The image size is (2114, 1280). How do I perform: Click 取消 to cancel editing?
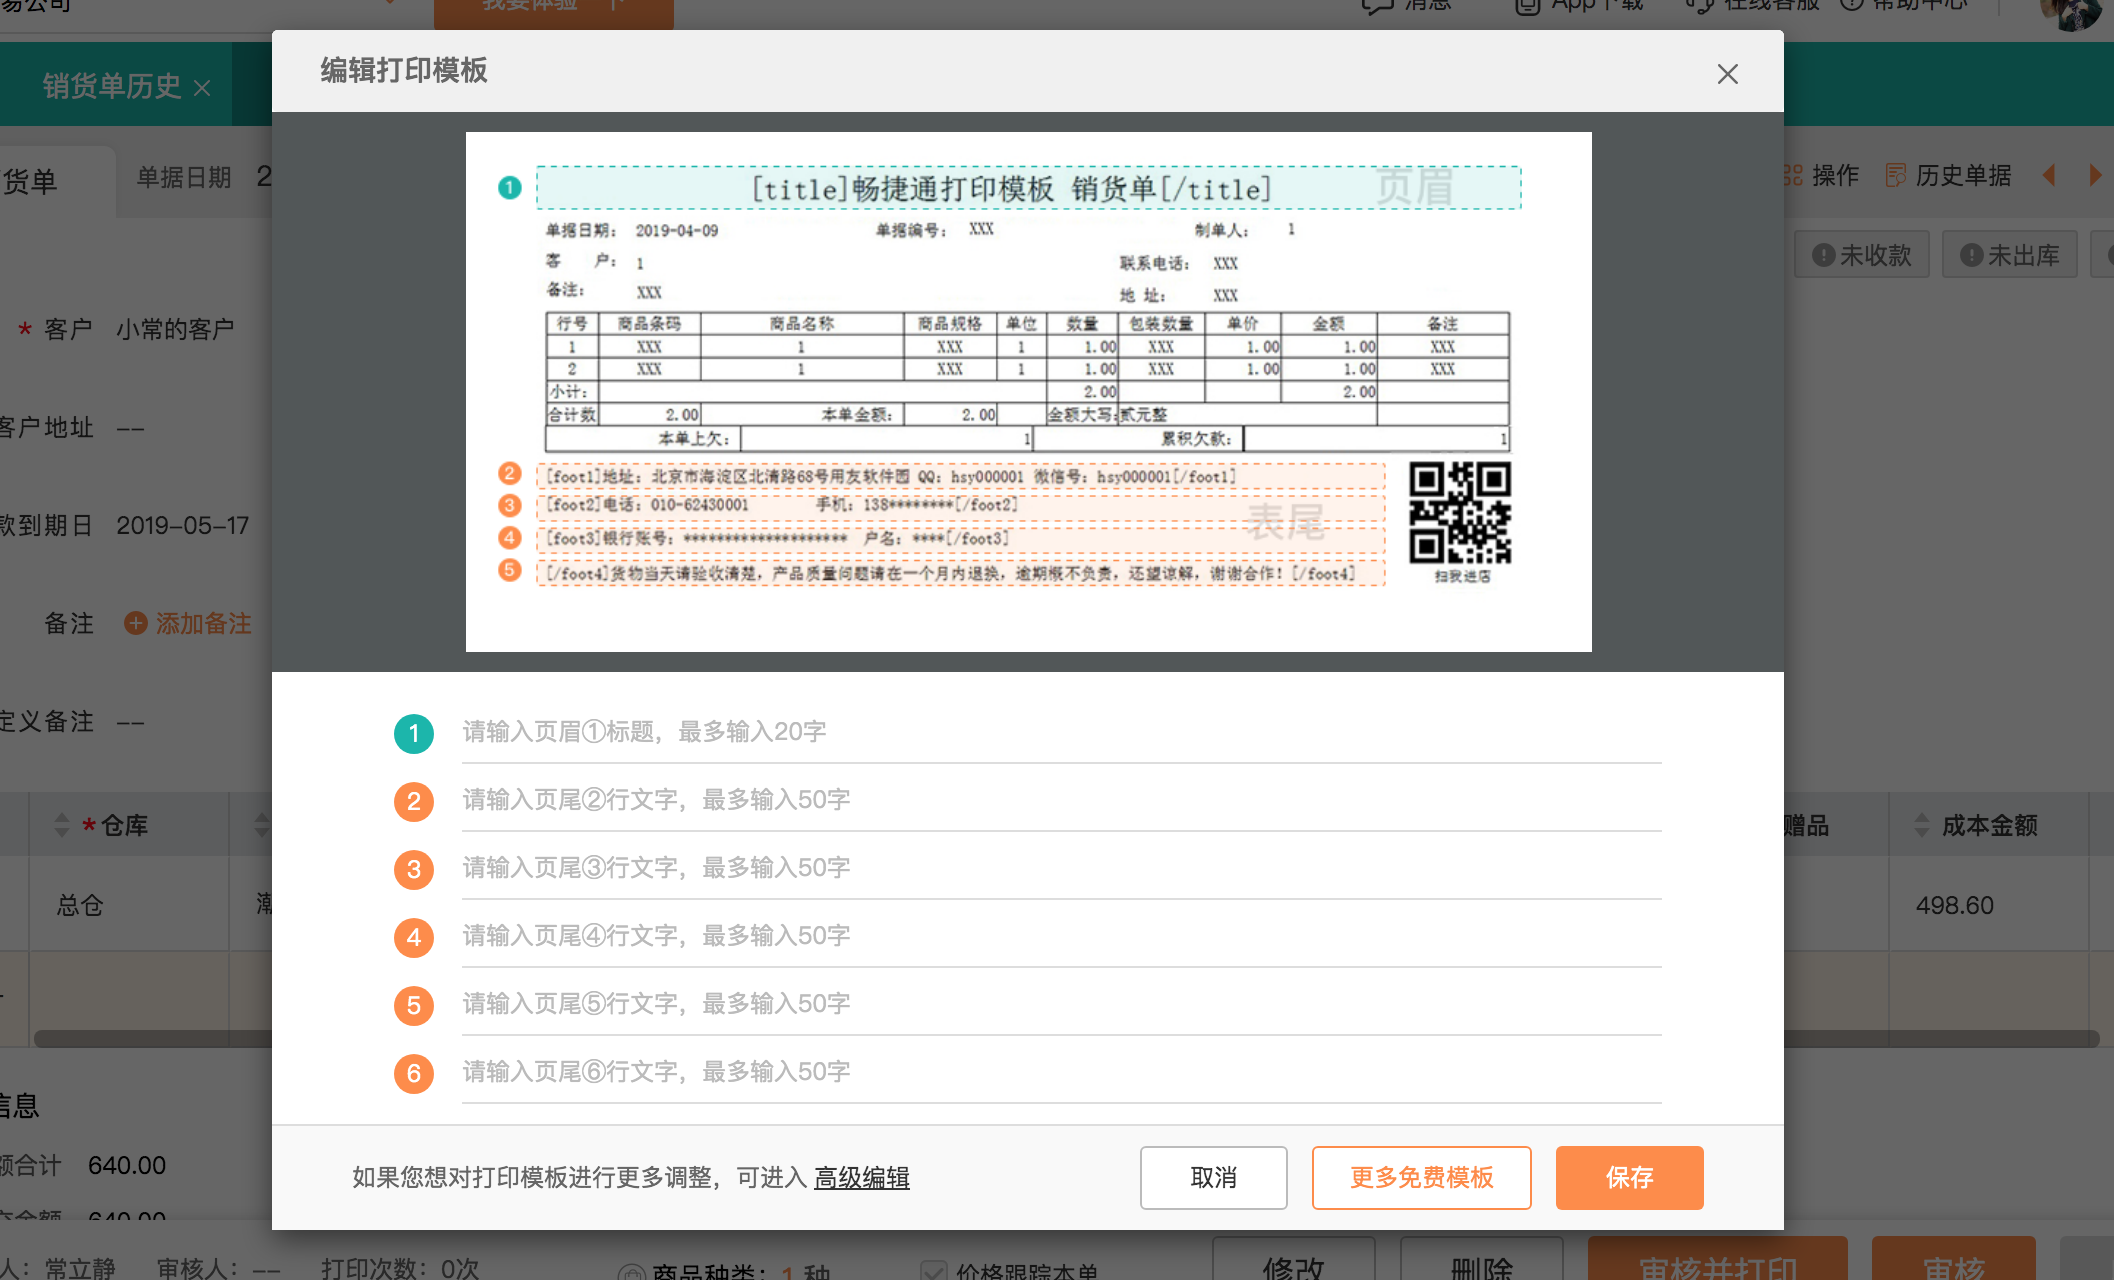[1216, 1176]
